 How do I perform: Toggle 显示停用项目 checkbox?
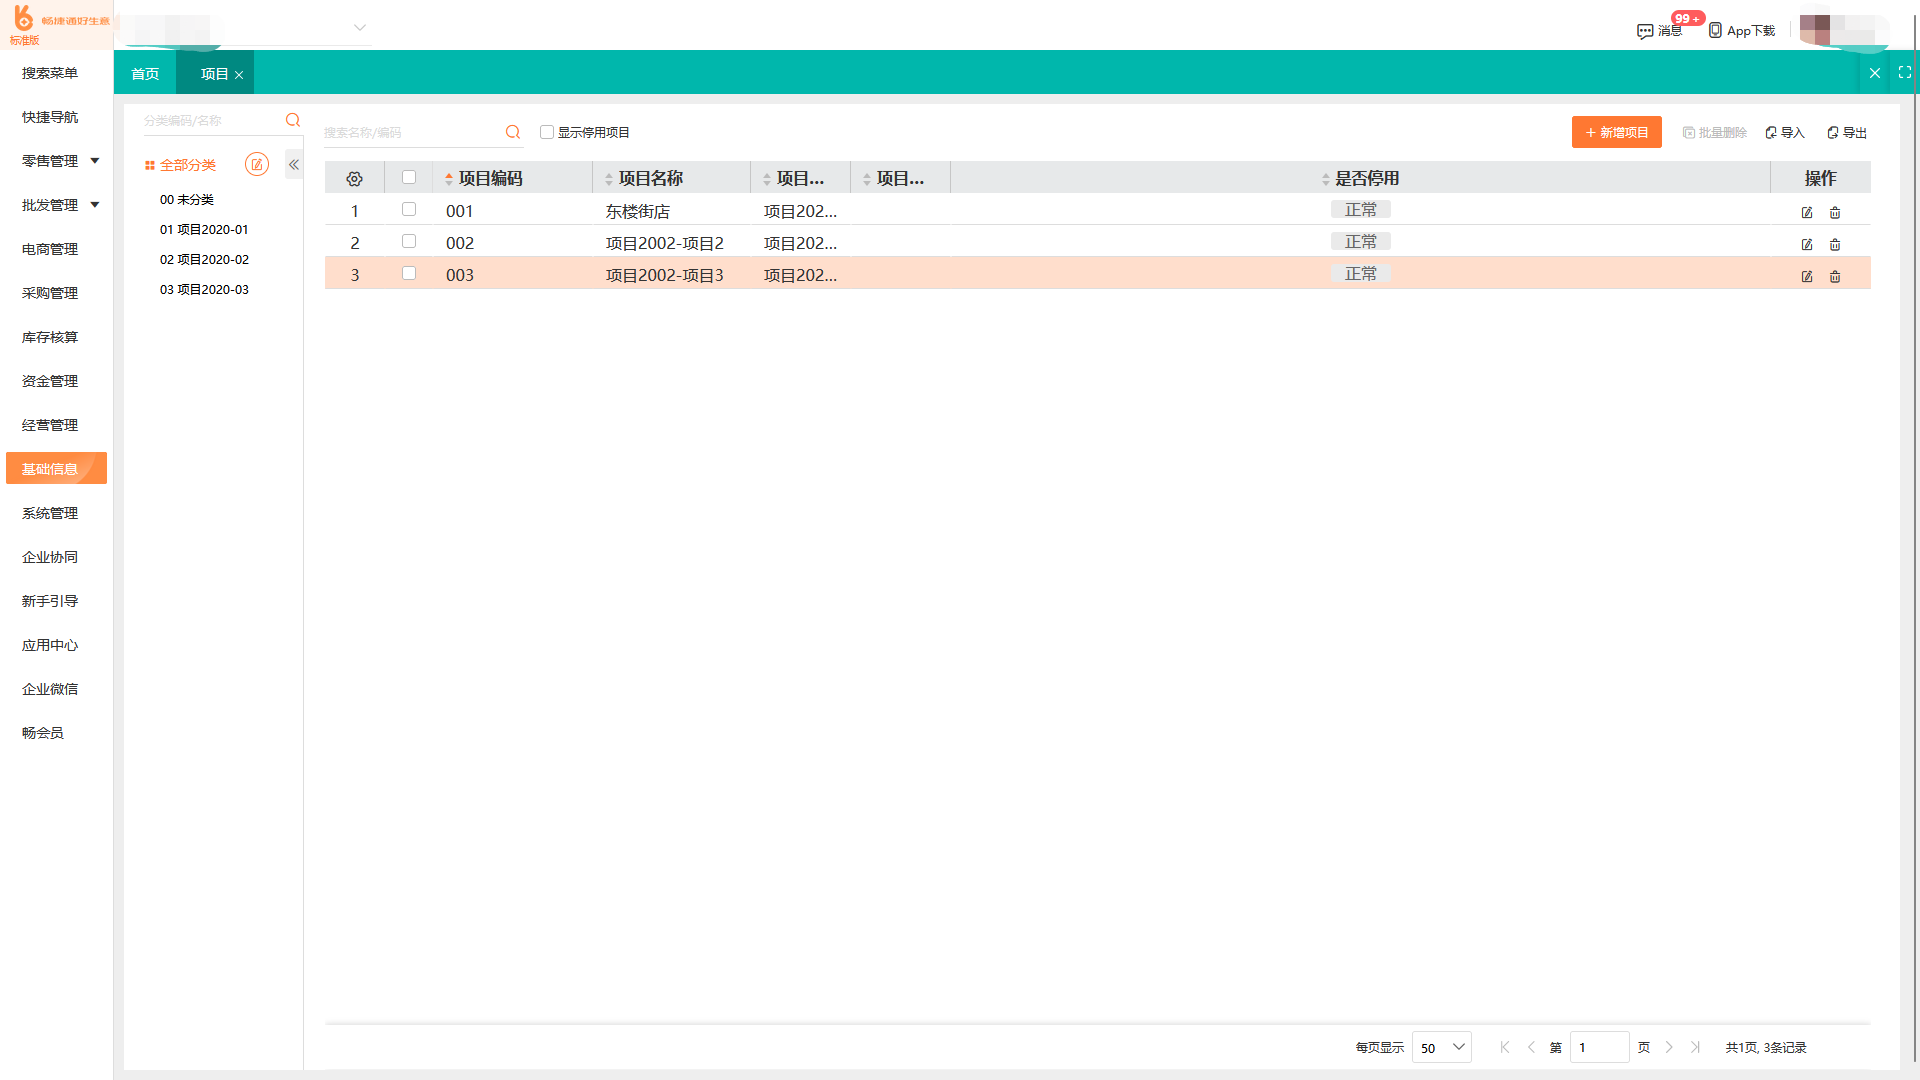point(546,132)
